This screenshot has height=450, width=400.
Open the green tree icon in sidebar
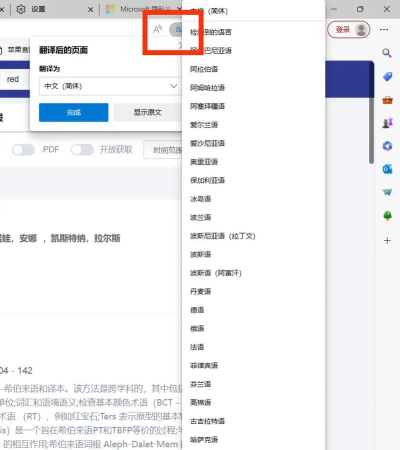tap(387, 216)
